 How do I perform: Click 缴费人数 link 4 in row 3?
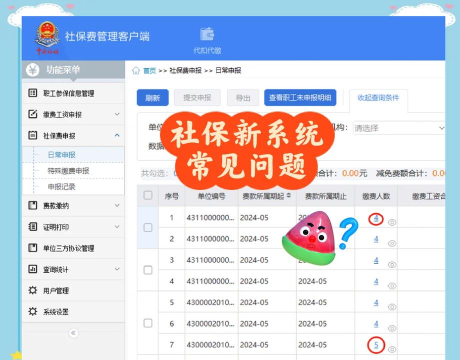(x=376, y=260)
